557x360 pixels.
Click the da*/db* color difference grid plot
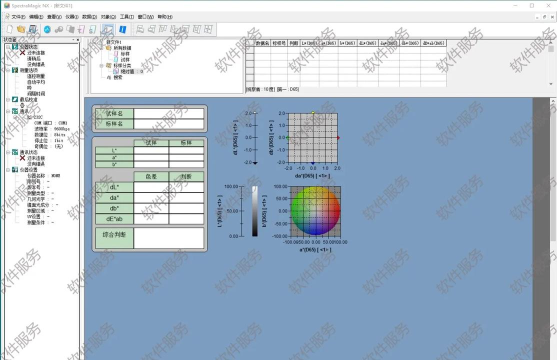click(313, 138)
